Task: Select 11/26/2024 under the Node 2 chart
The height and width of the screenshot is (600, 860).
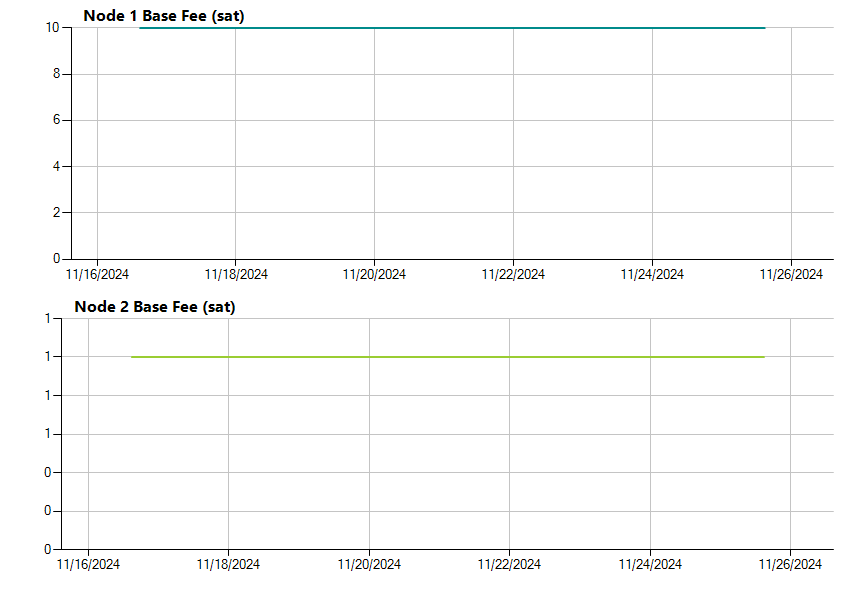Action: tap(790, 565)
